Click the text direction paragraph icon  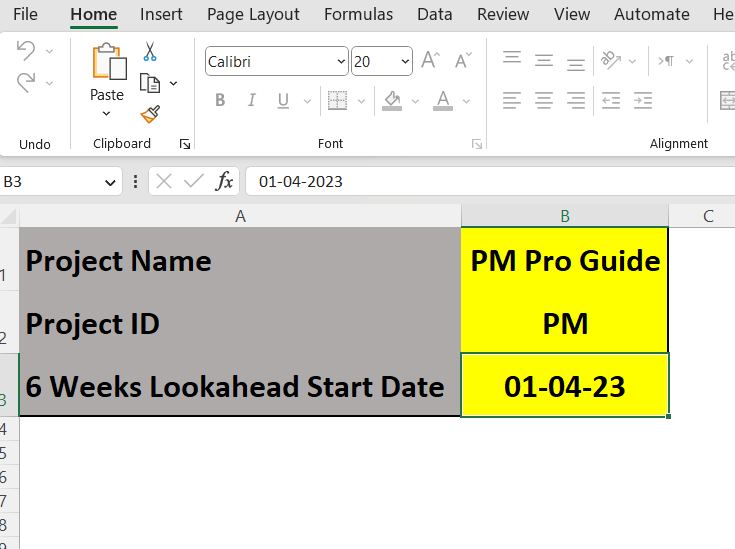[x=666, y=60]
